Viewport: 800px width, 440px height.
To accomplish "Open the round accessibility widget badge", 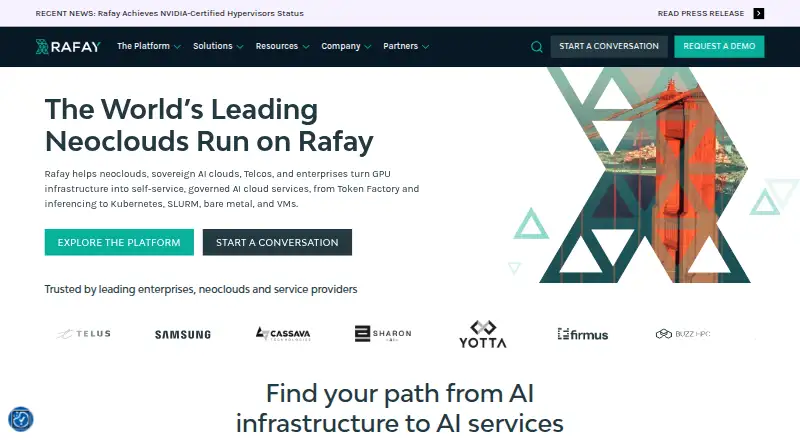I will pos(21,419).
